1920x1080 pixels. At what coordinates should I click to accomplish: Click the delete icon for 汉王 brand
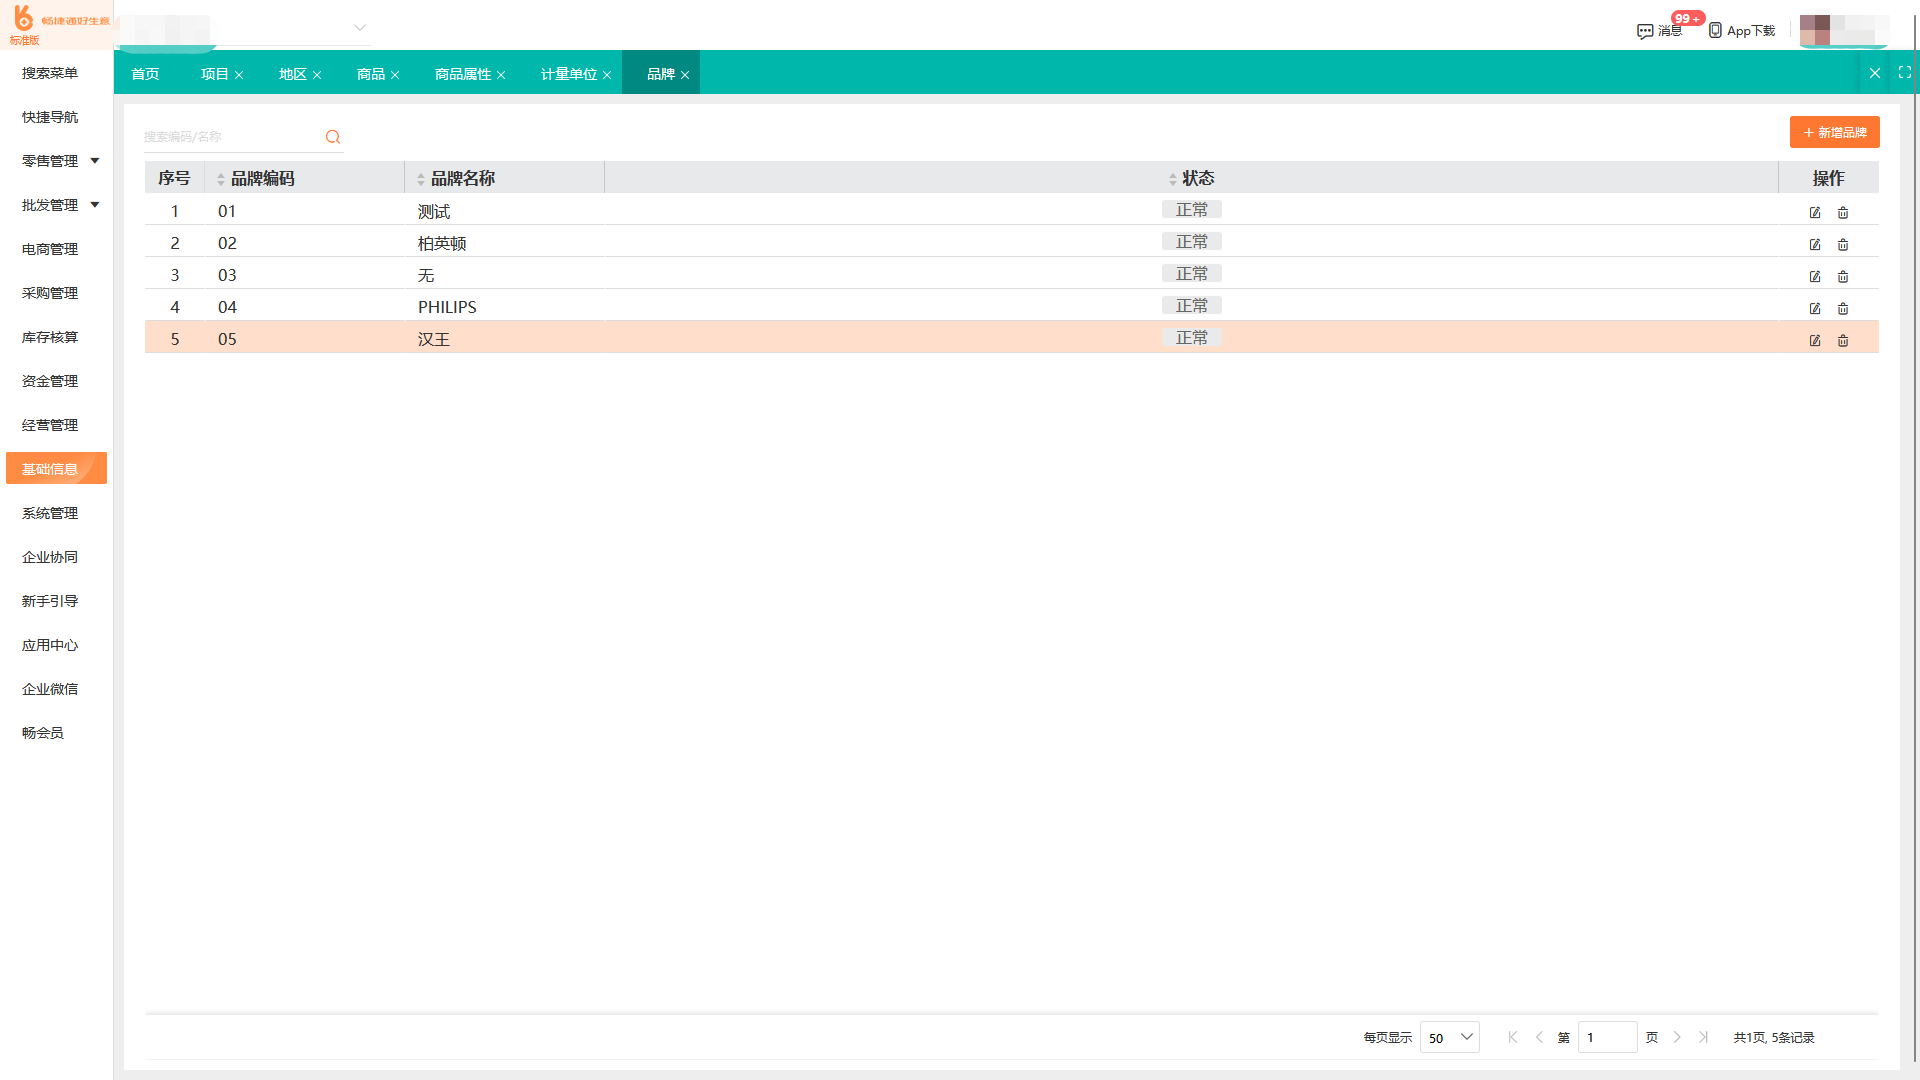(1844, 339)
